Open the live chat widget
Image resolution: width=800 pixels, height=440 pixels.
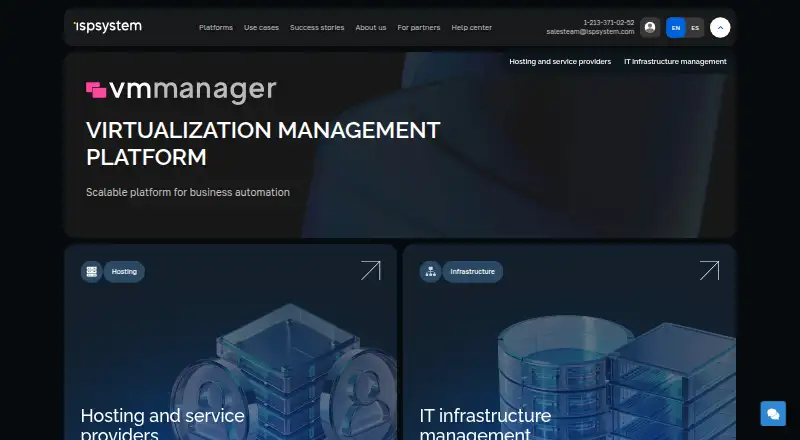pyautogui.click(x=773, y=413)
